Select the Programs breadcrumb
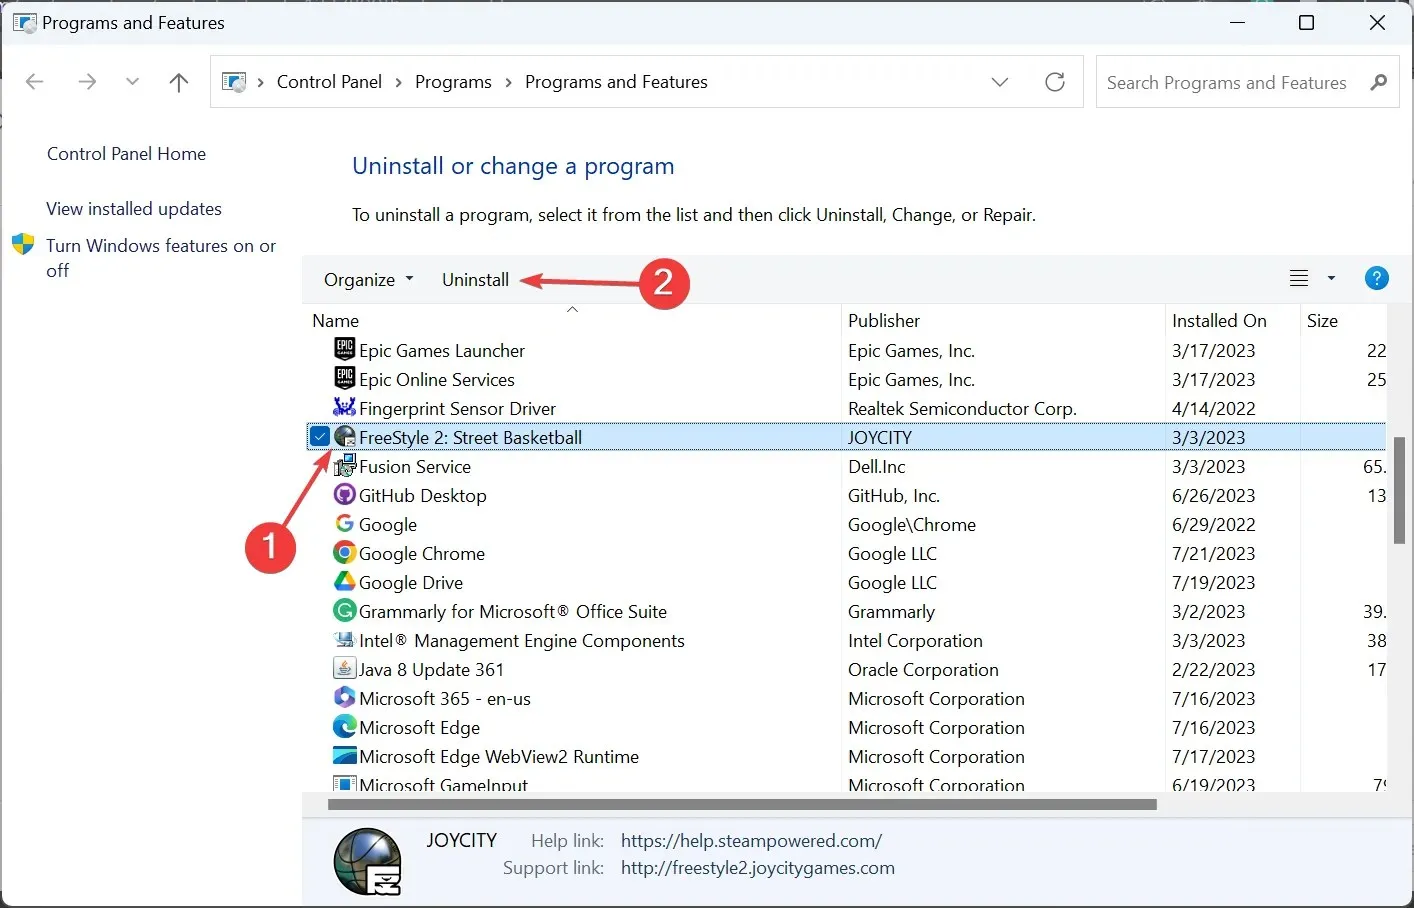Viewport: 1414px width, 908px height. click(453, 82)
